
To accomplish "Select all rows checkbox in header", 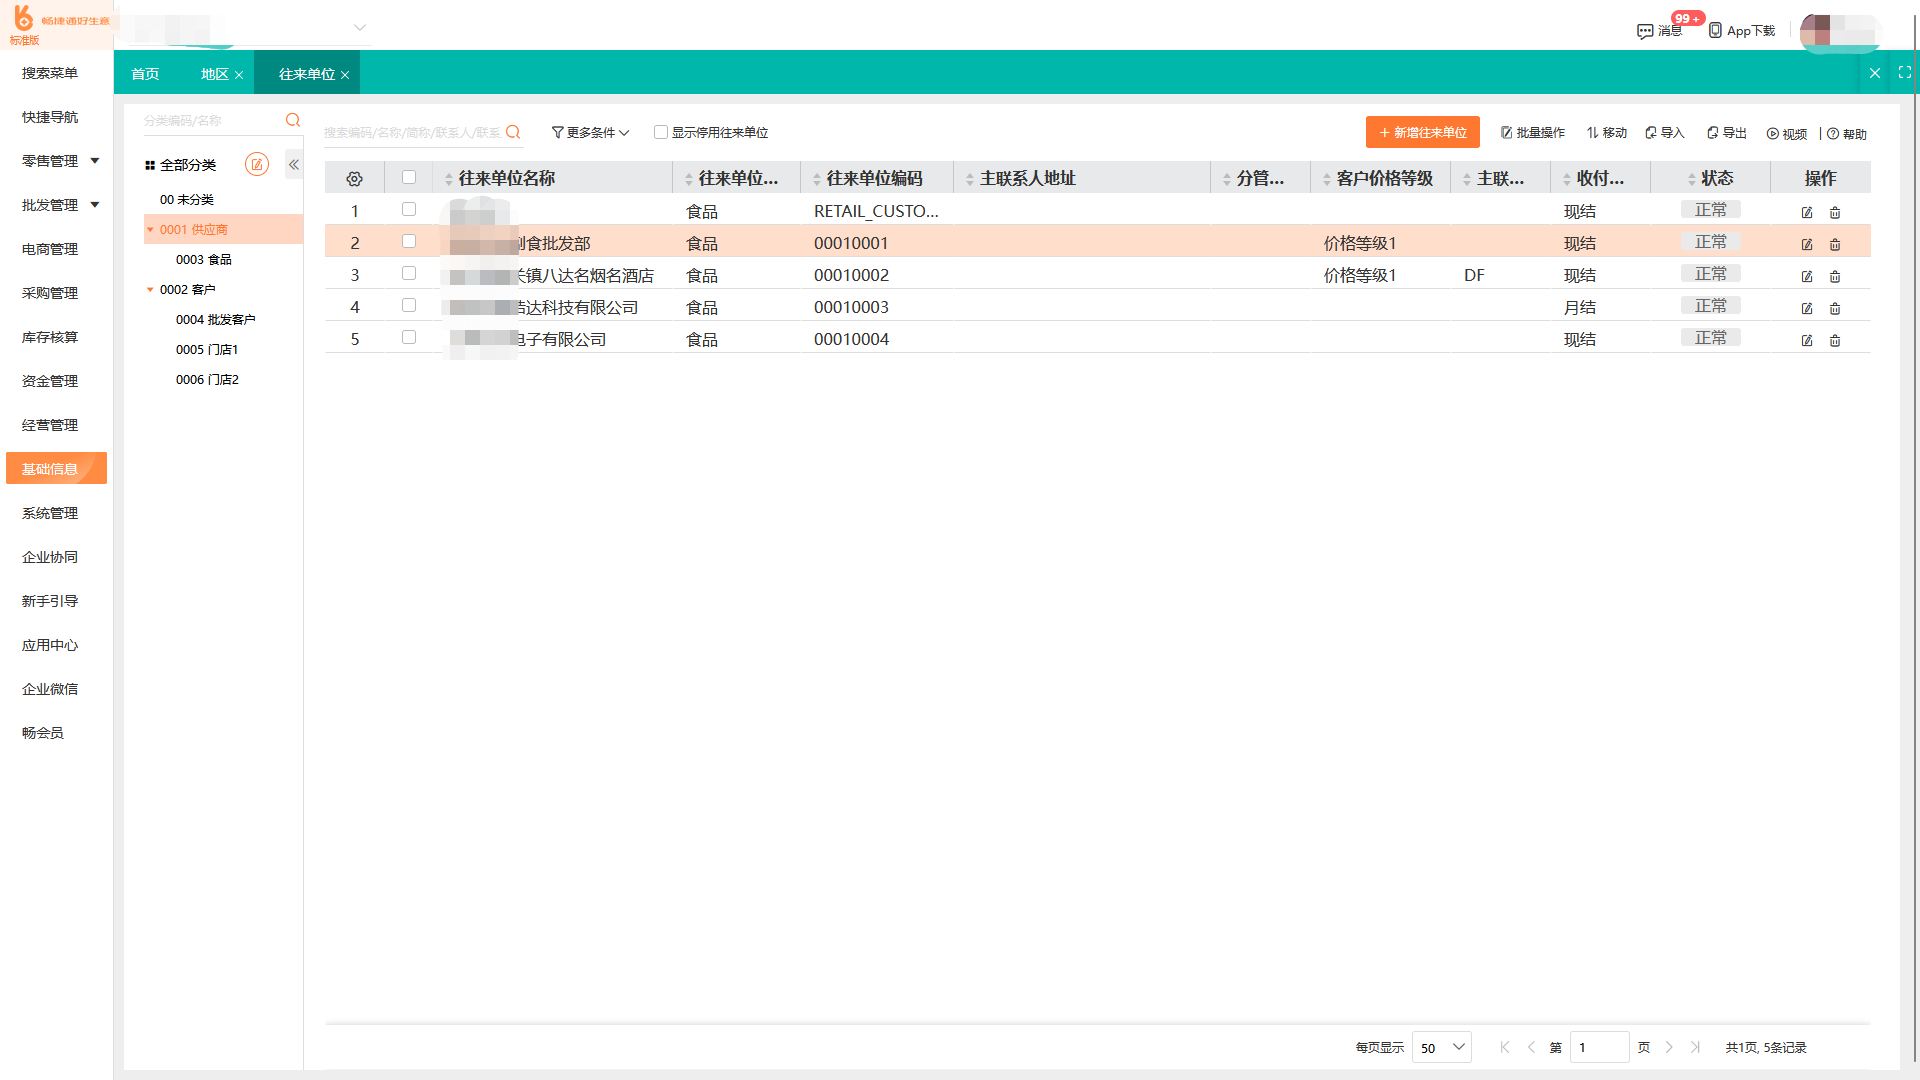I will click(409, 177).
